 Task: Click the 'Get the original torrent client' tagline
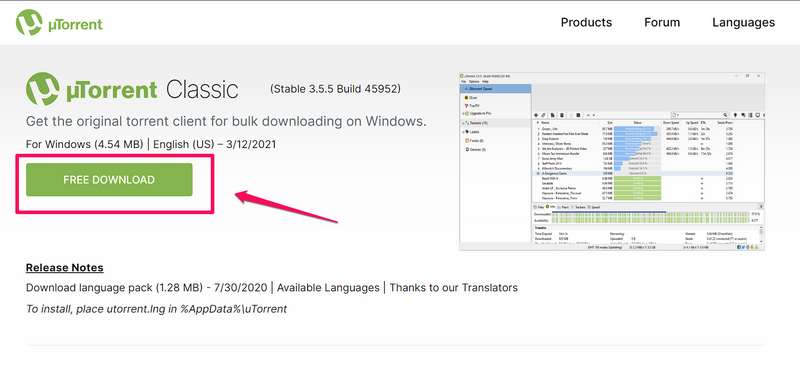tap(226, 121)
